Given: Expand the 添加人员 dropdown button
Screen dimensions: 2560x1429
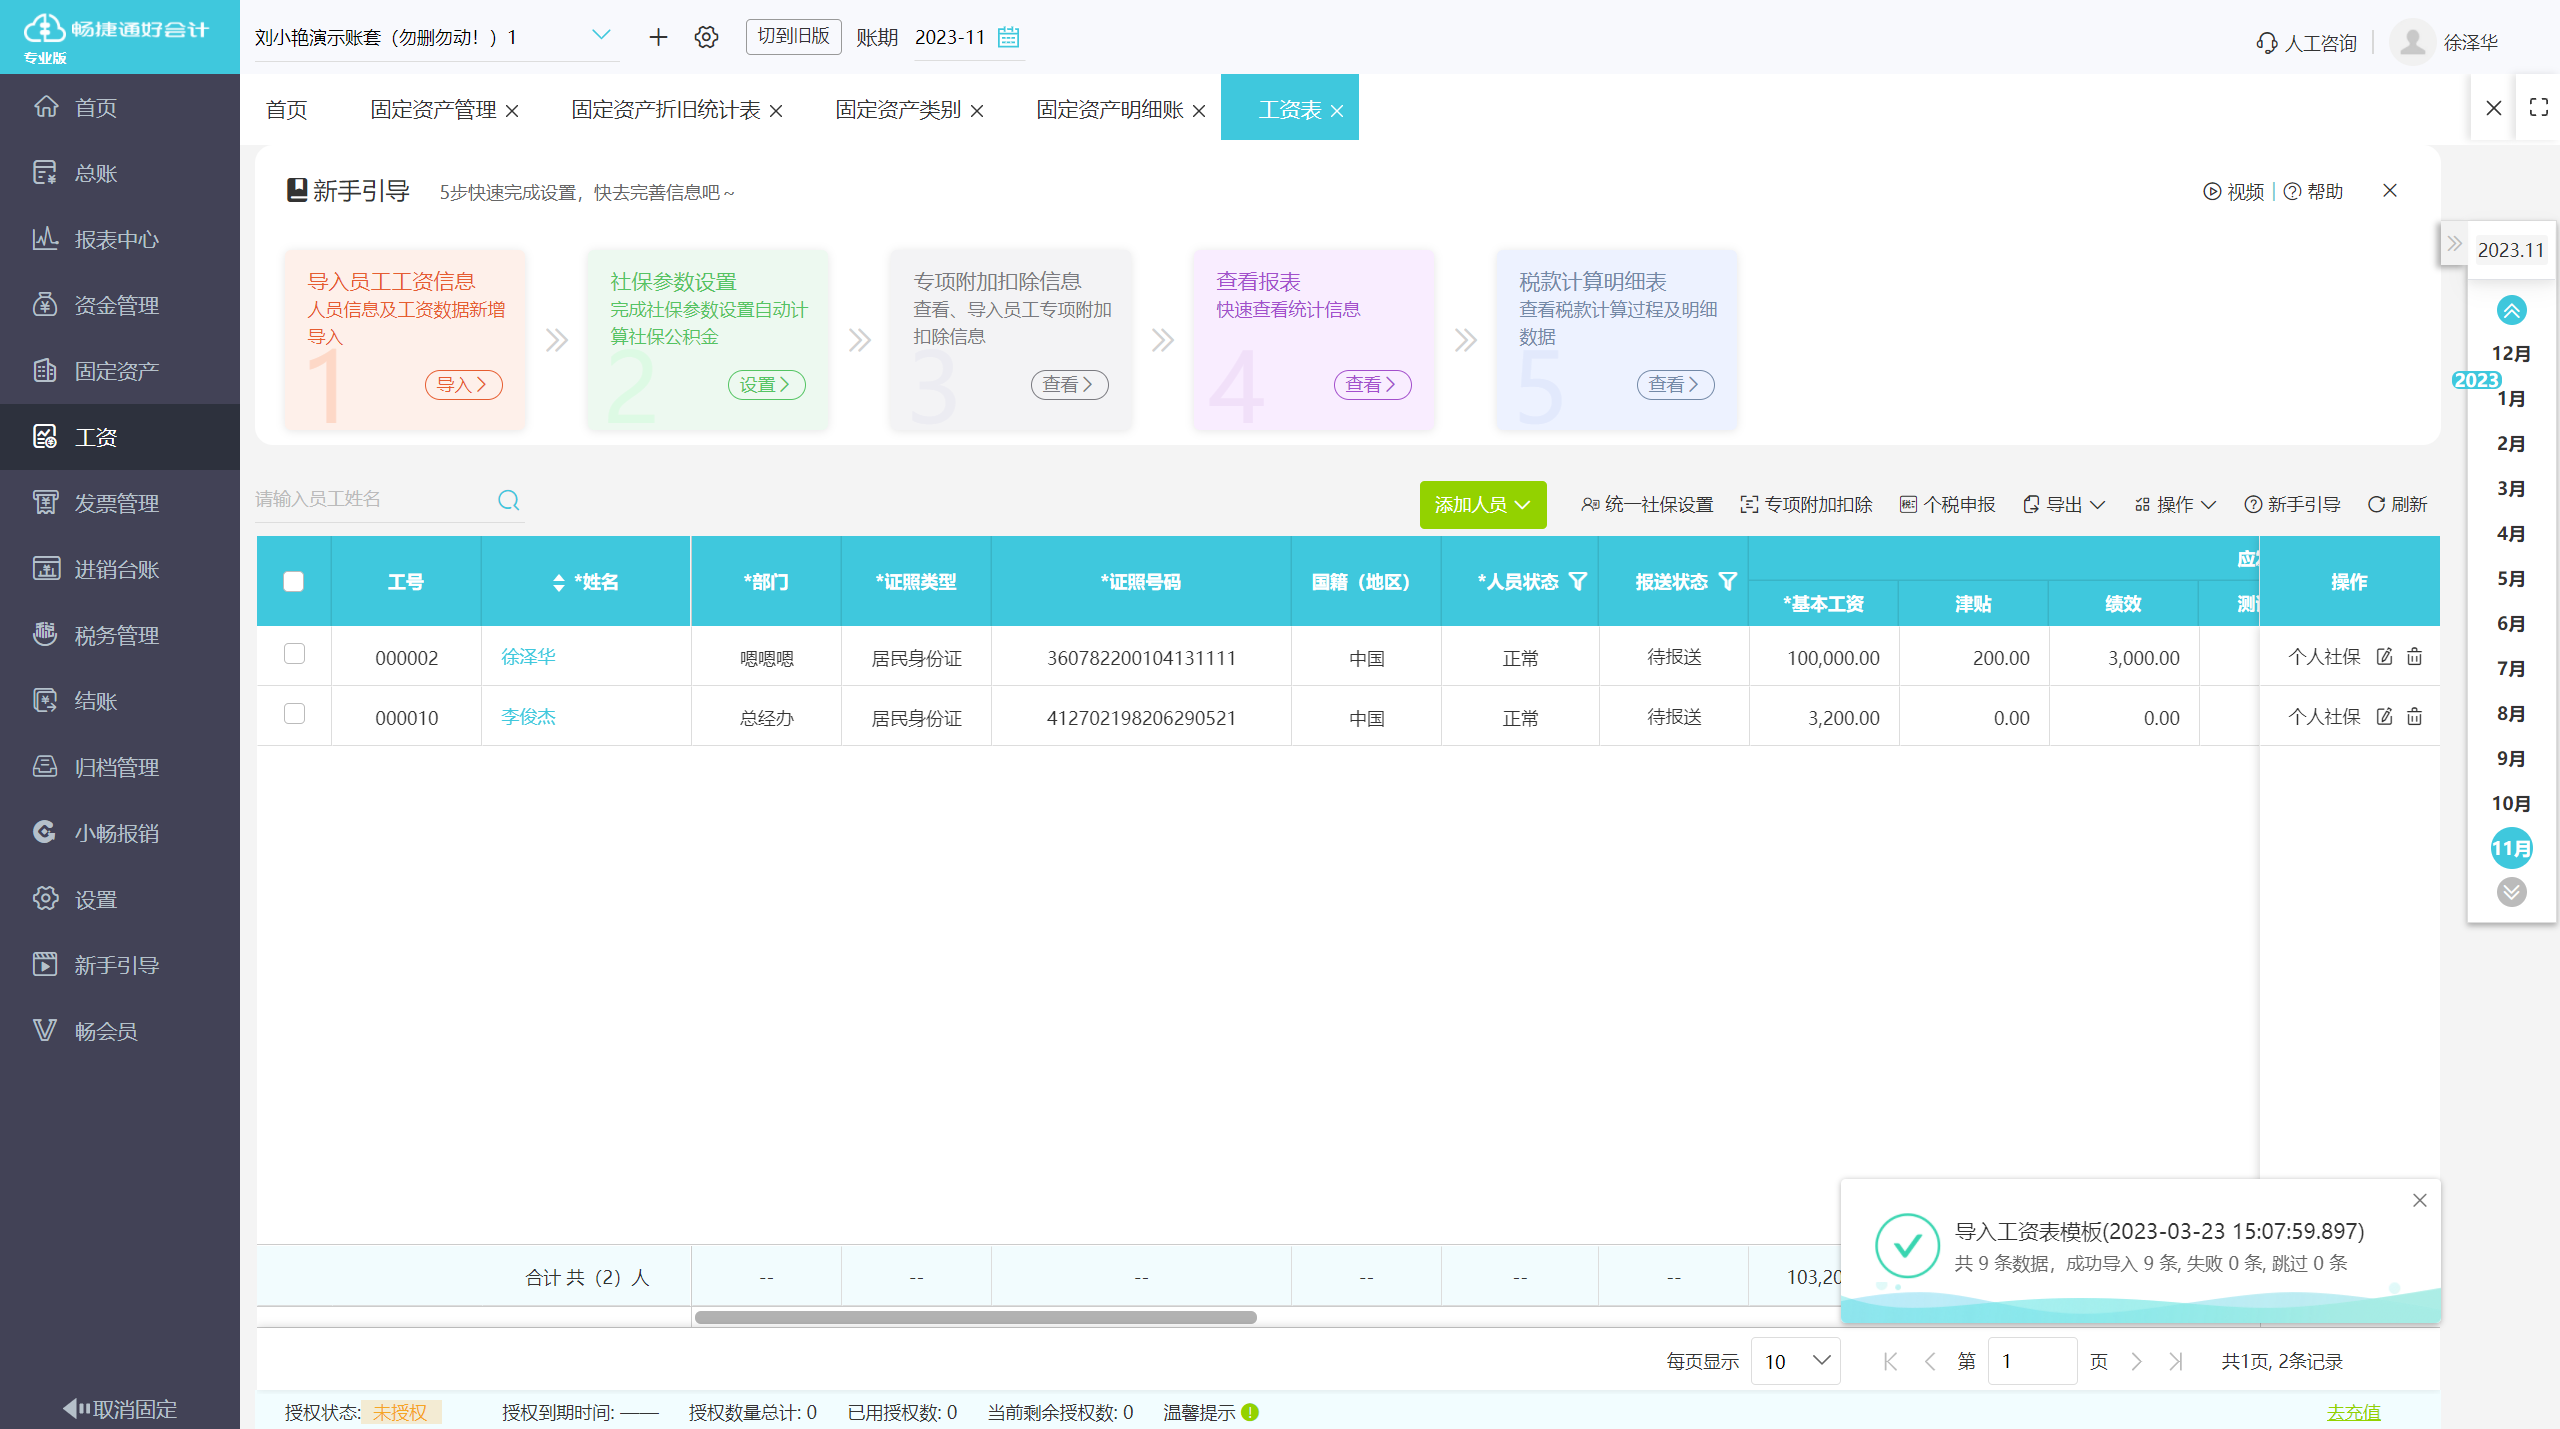Looking at the screenshot, I should (1528, 504).
